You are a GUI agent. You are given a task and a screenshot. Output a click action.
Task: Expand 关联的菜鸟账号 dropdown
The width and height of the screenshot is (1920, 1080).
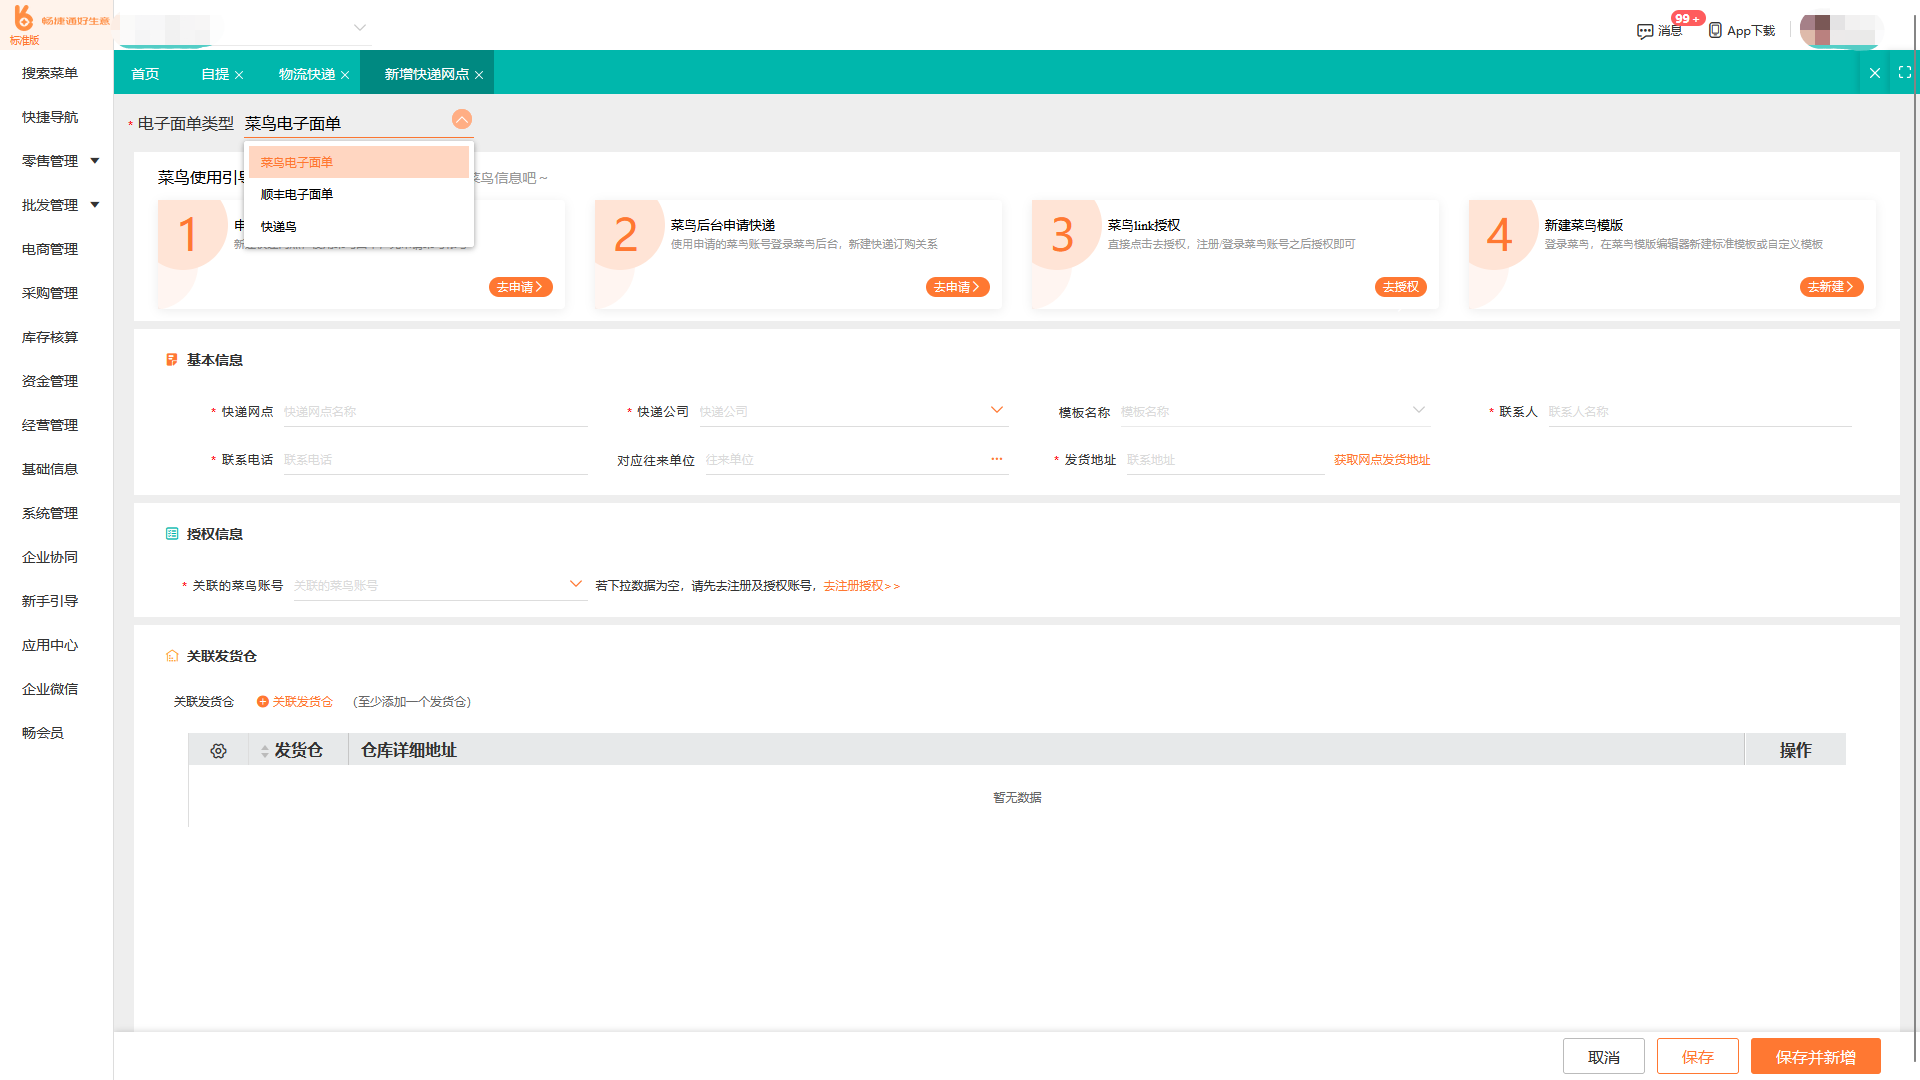coord(574,584)
